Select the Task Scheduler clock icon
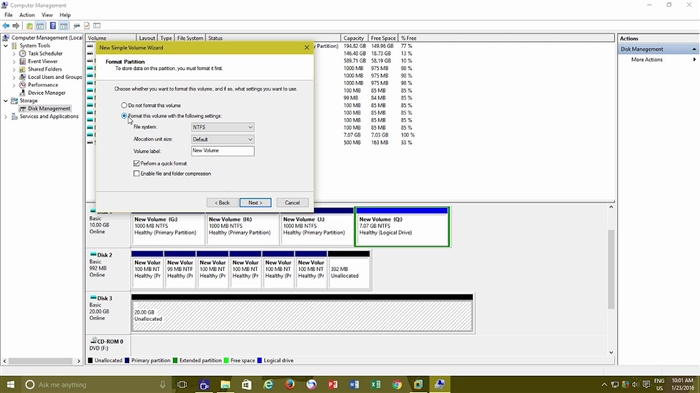Screen dimensions: 700x393 22,54
